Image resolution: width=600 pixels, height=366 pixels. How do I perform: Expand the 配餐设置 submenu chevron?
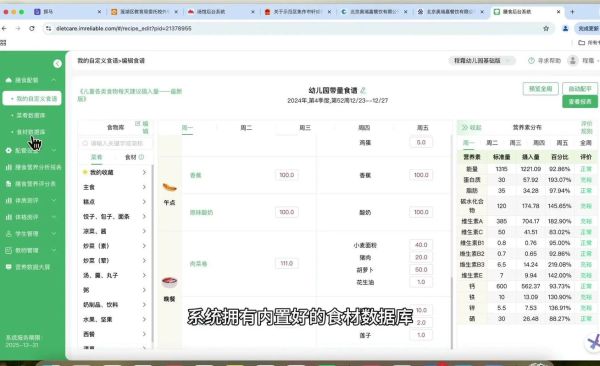click(54, 150)
